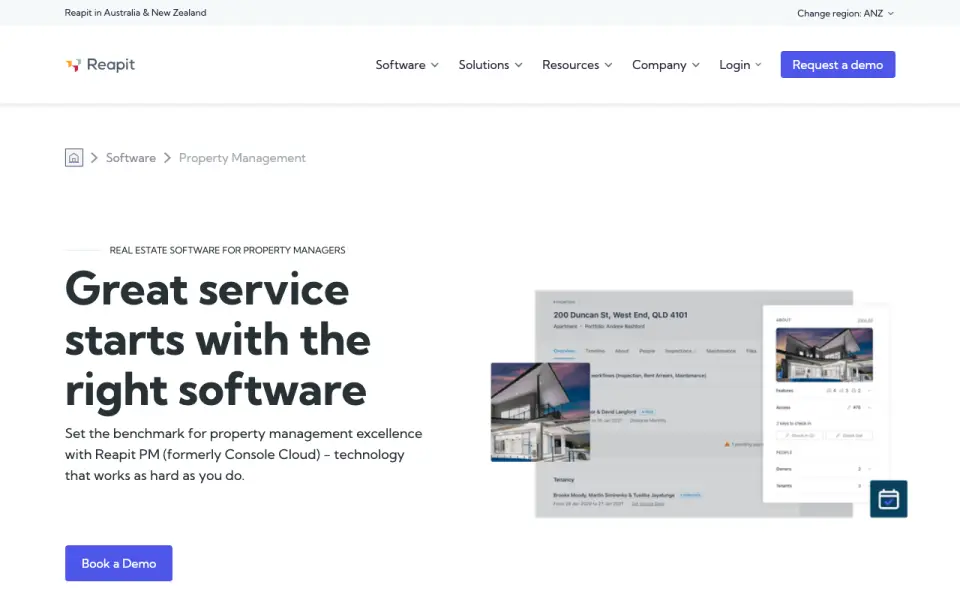Click Reapit in Australia & New Zealand text
Image resolution: width=960 pixels, height=600 pixels.
(x=135, y=12)
